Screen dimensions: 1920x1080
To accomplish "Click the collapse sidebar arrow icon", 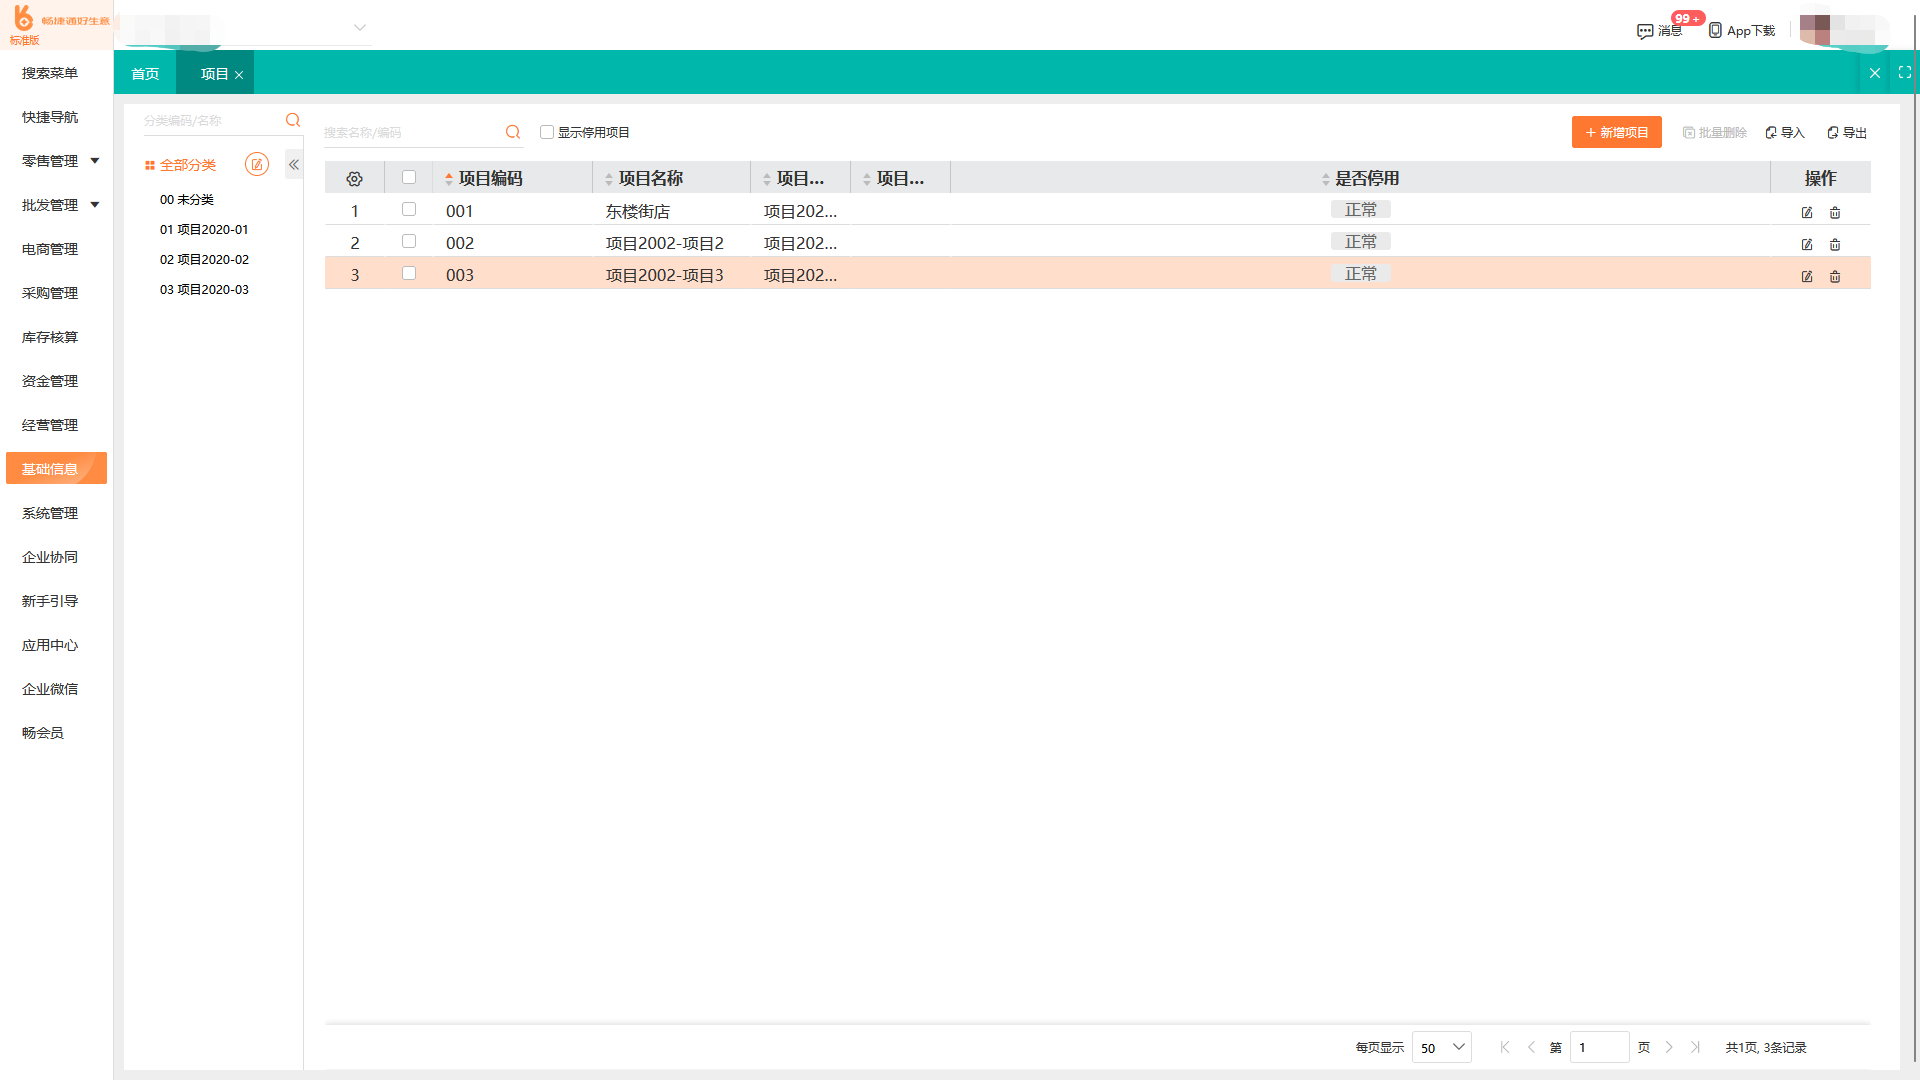I will click(x=294, y=164).
